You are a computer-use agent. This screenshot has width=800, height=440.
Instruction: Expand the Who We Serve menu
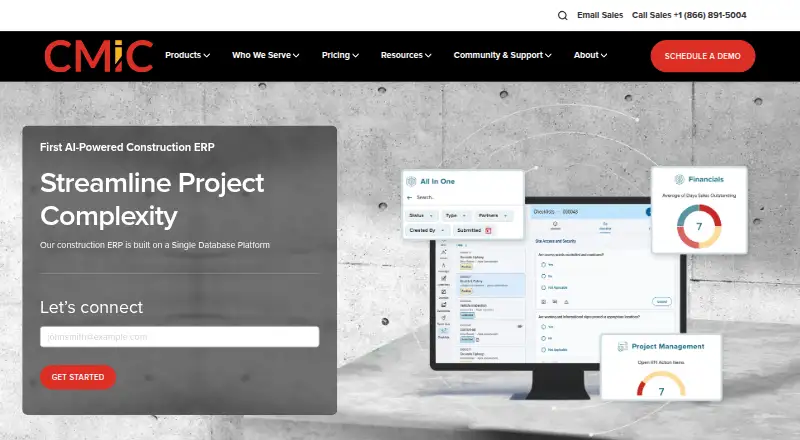pos(265,55)
